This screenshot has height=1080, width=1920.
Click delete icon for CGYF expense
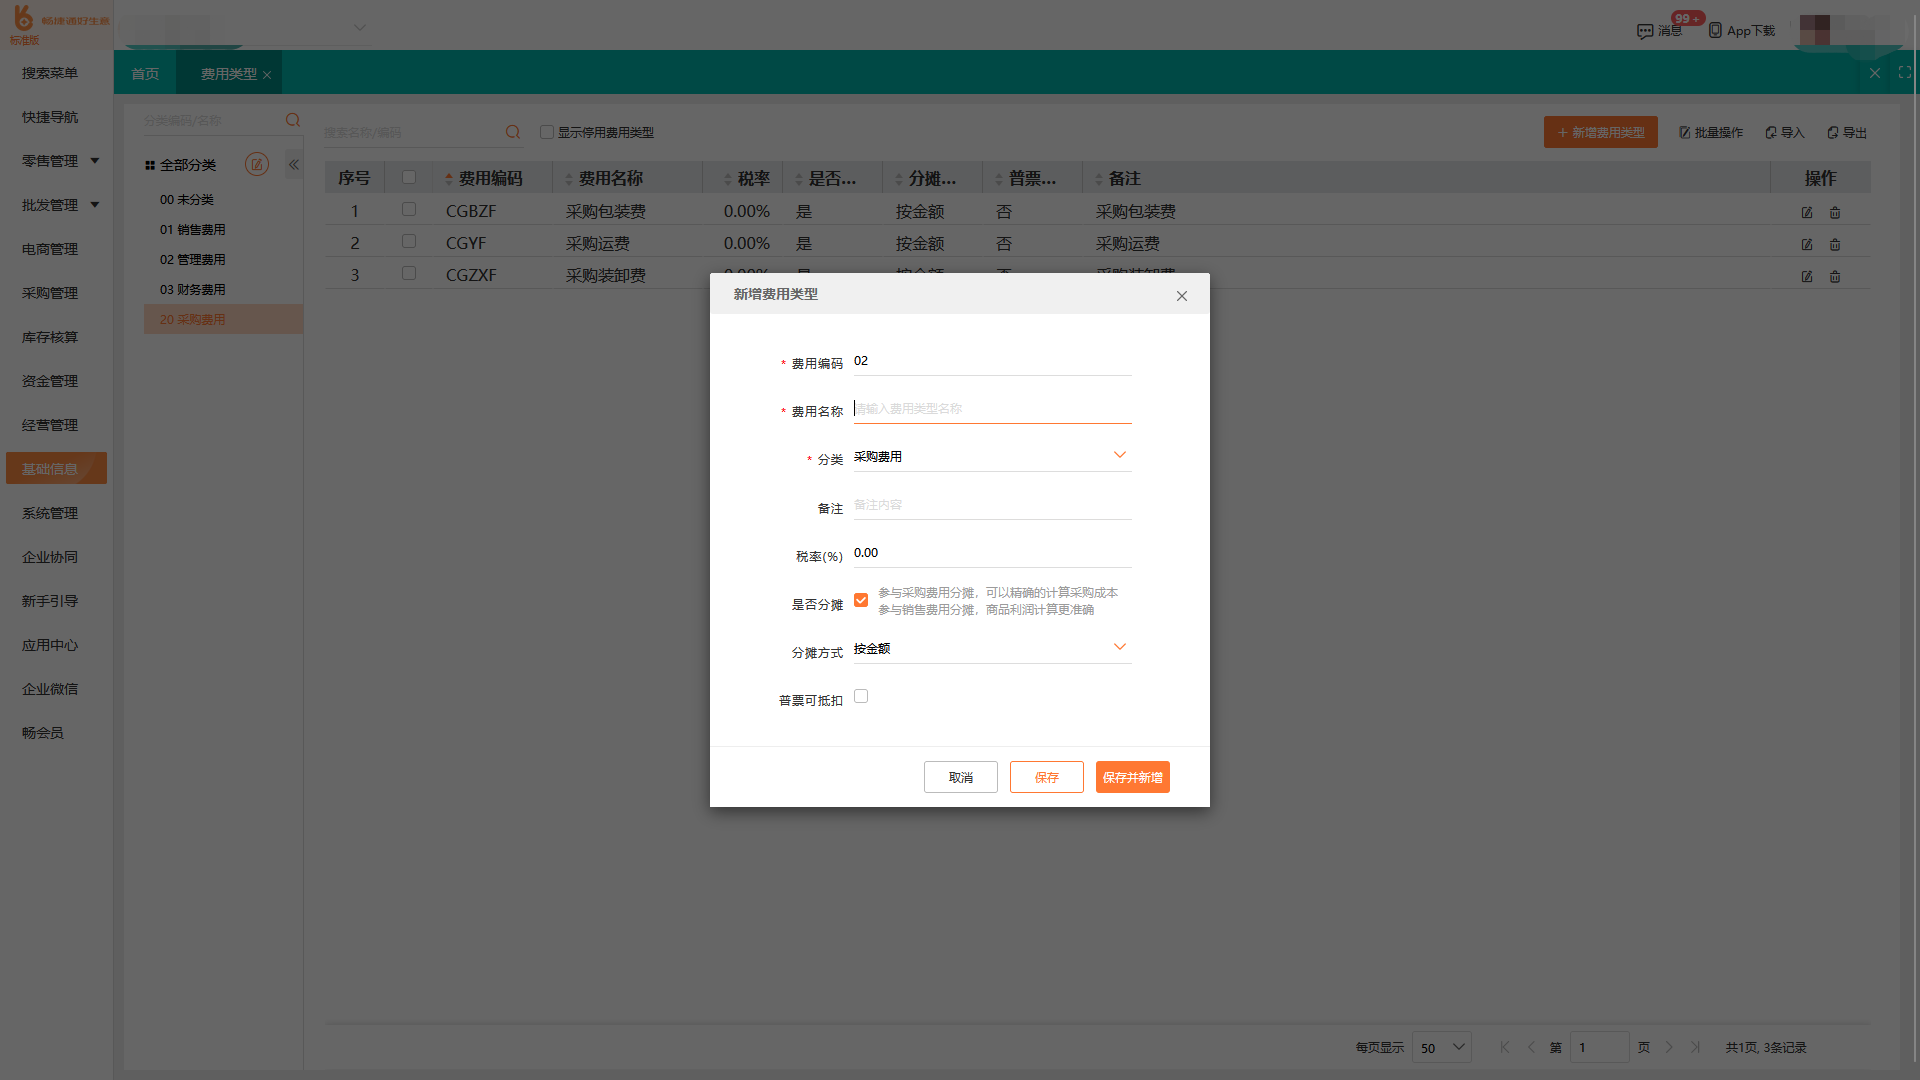click(1834, 243)
